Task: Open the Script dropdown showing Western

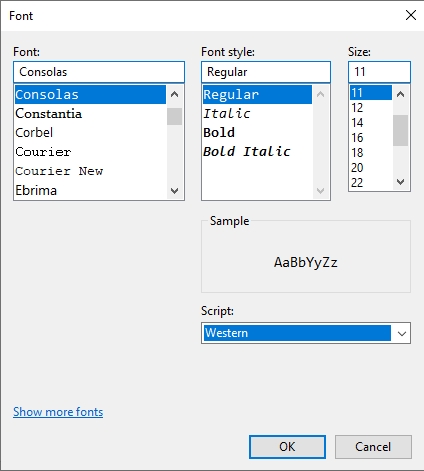Action: click(x=306, y=333)
